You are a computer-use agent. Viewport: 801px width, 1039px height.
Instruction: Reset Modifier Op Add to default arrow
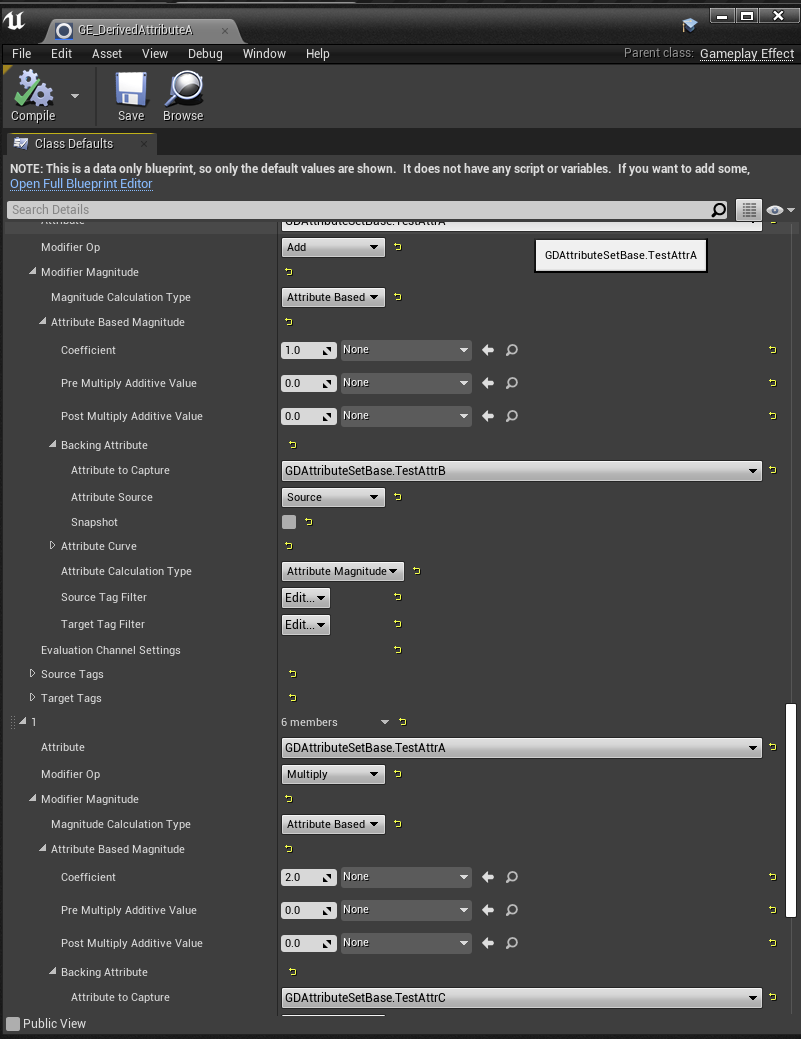pos(398,247)
